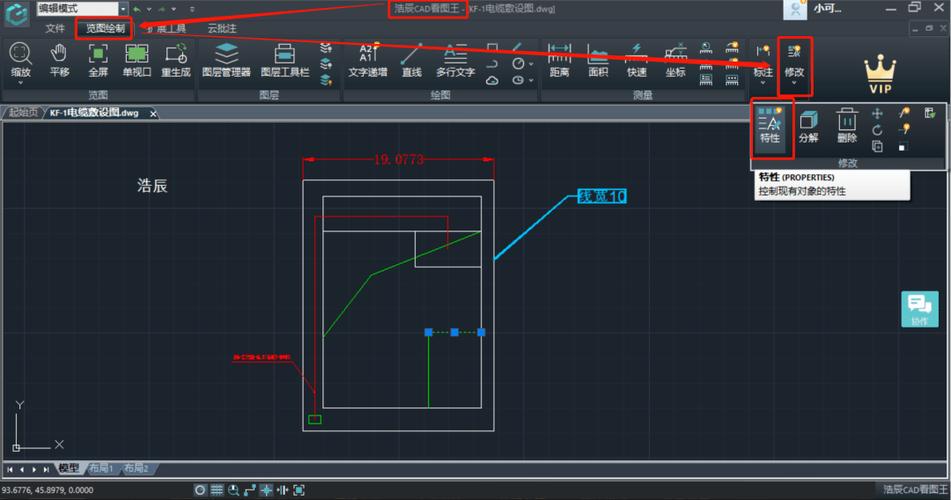Switch to the 布局1 layout tab
Screen dimensions: 951x500
click(100, 469)
